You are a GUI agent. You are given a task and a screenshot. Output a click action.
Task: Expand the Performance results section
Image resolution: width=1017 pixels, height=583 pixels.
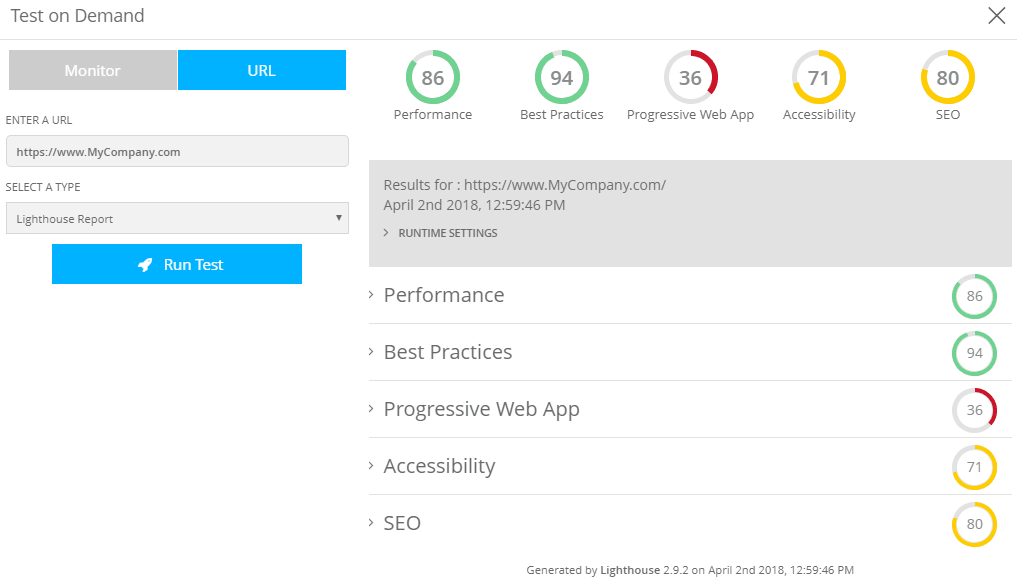pos(444,295)
